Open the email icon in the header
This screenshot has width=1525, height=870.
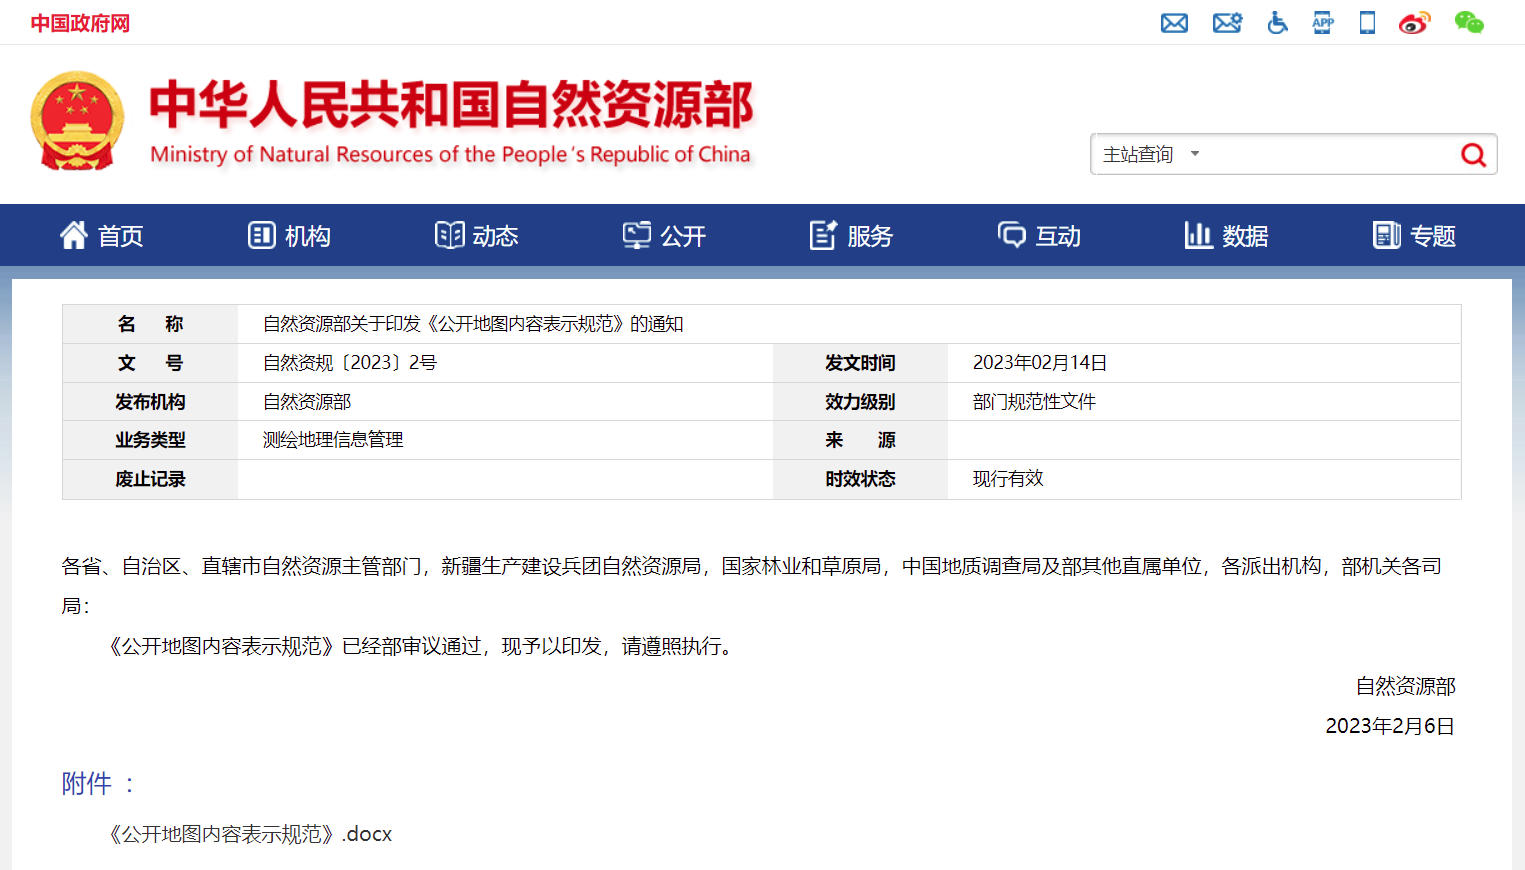point(1174,22)
